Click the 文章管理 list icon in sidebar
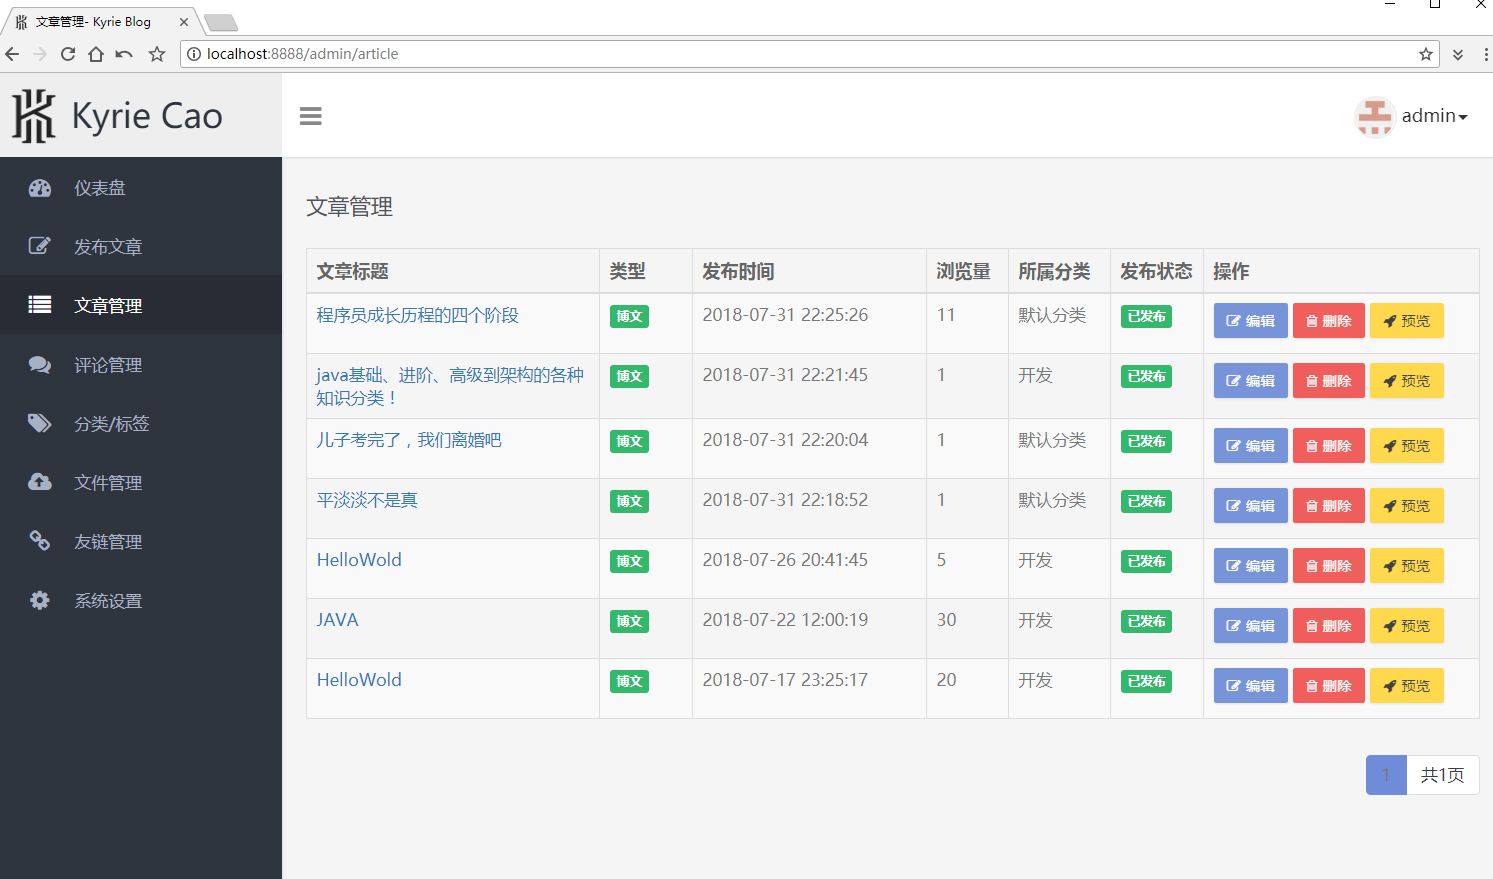 click(x=39, y=304)
